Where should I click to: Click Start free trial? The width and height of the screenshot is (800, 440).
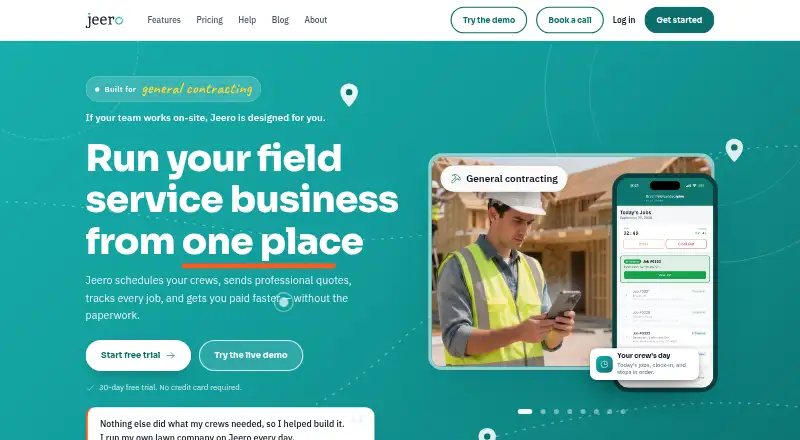[x=138, y=355]
